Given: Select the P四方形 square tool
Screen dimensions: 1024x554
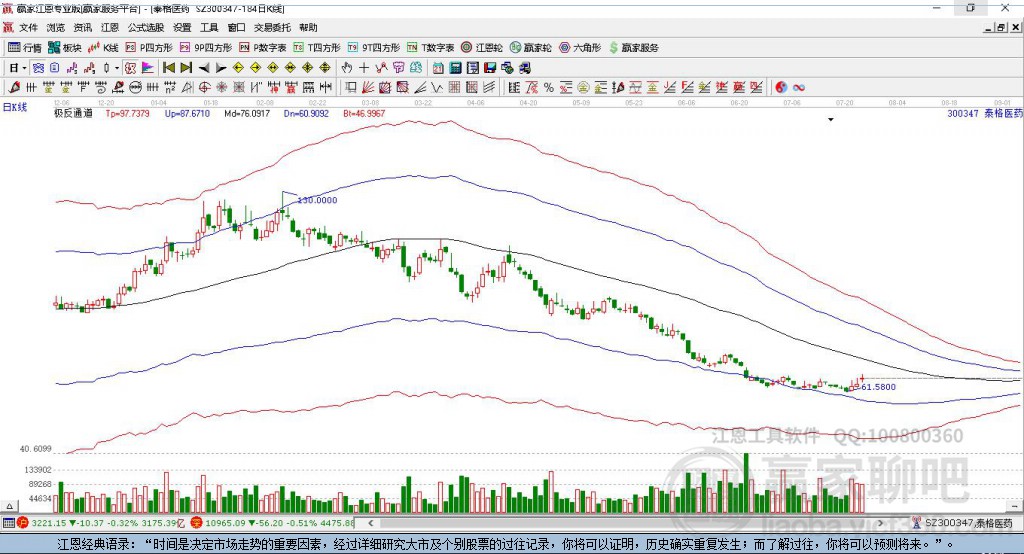Looking at the screenshot, I should tap(149, 47).
